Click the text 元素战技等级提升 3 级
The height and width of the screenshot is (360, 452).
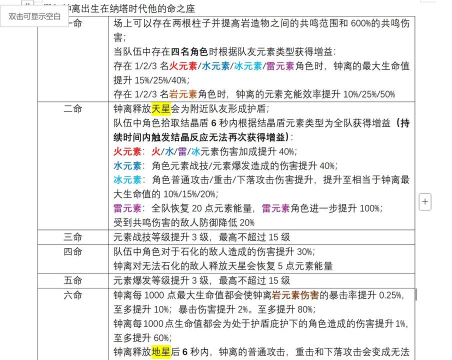pyautogui.click(x=161, y=237)
